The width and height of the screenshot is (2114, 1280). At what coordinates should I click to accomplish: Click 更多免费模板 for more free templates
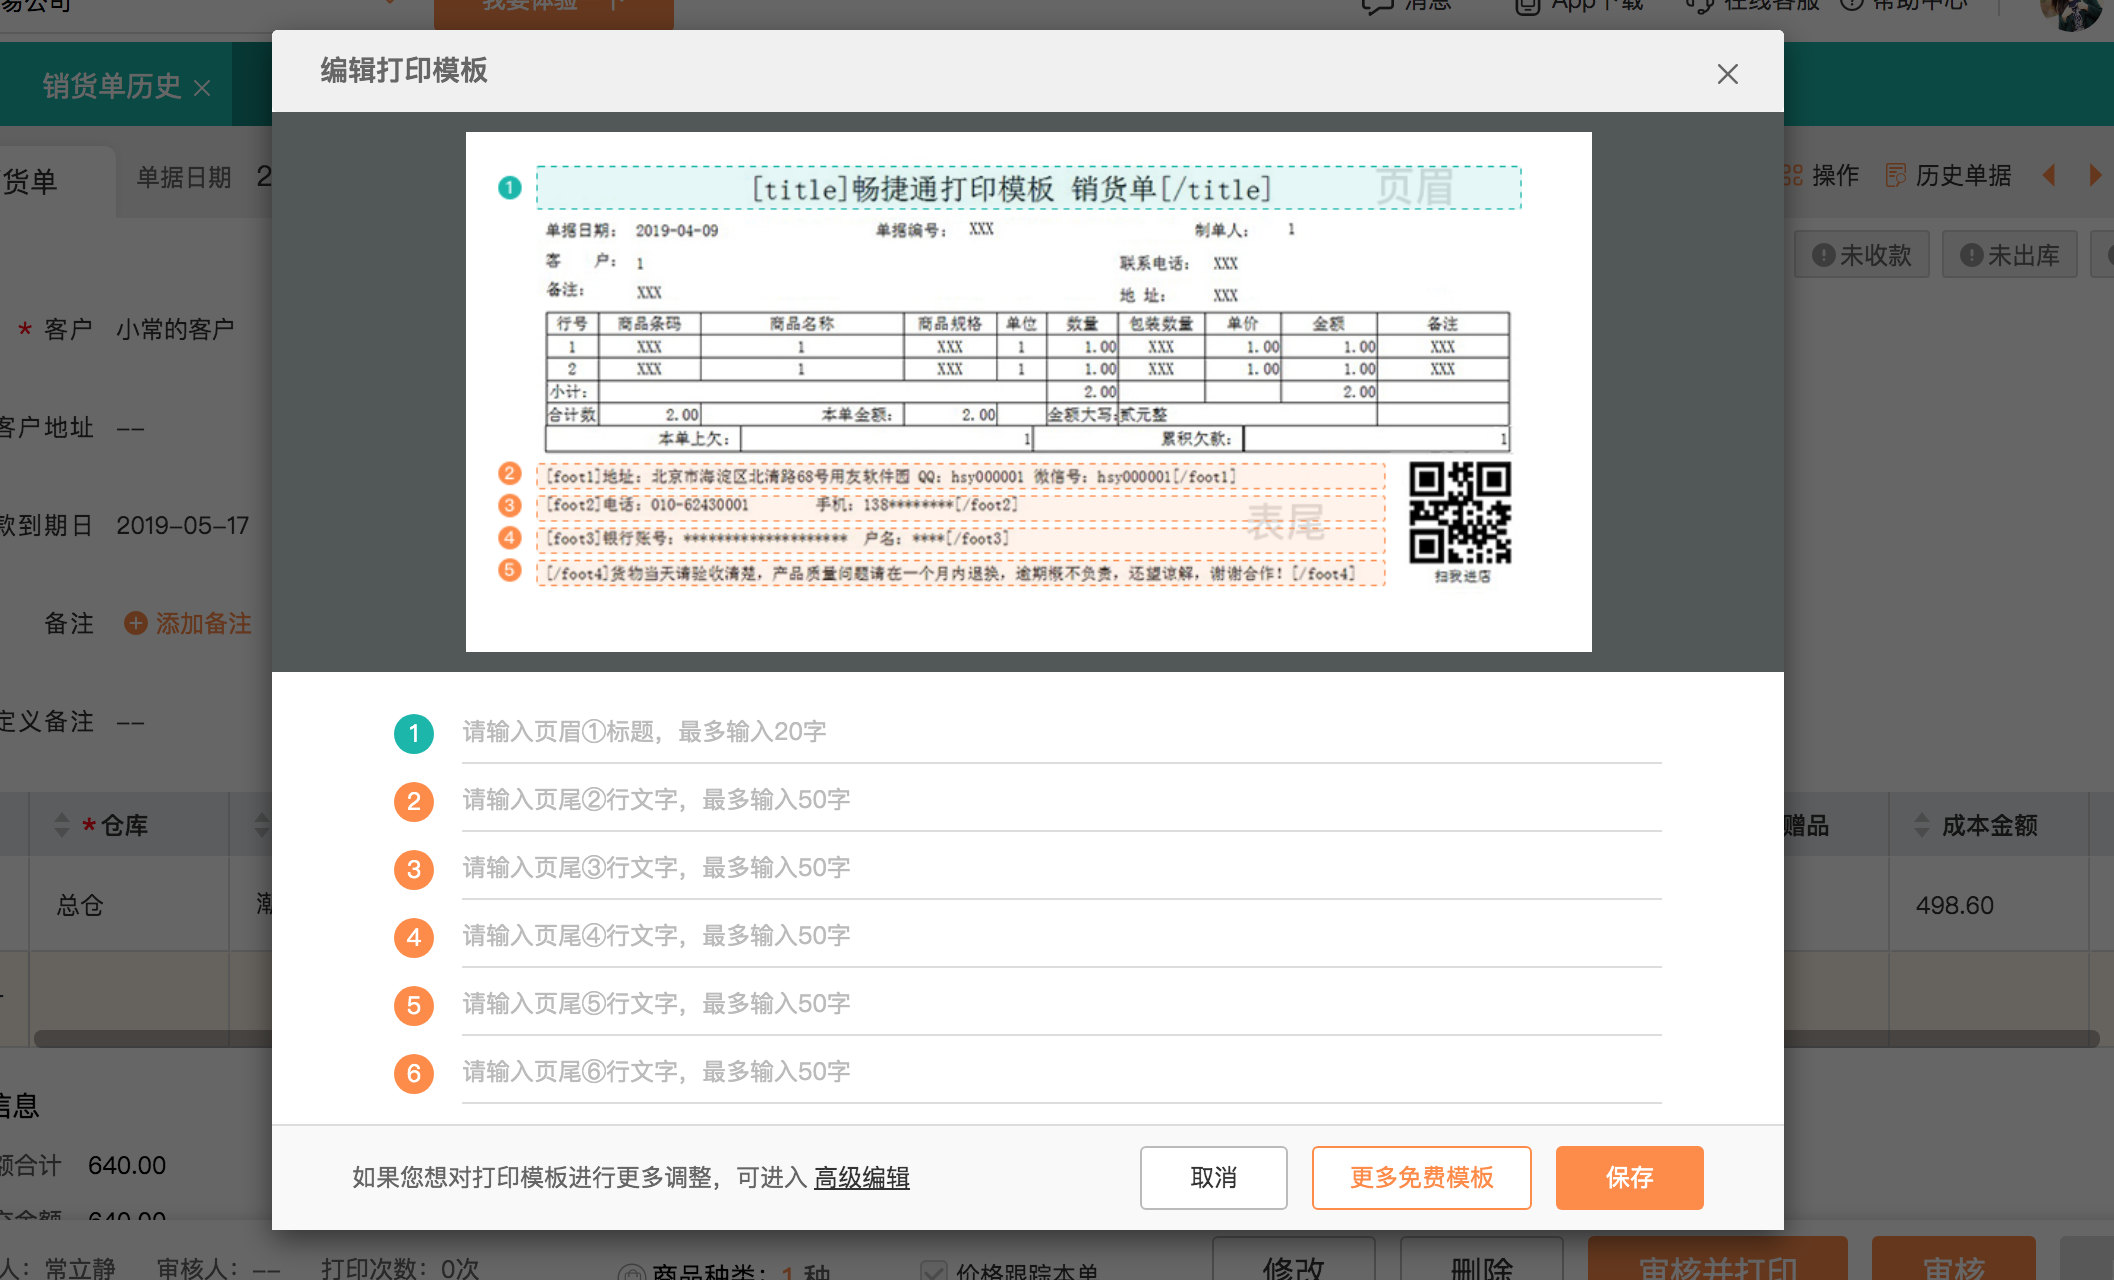click(1422, 1177)
